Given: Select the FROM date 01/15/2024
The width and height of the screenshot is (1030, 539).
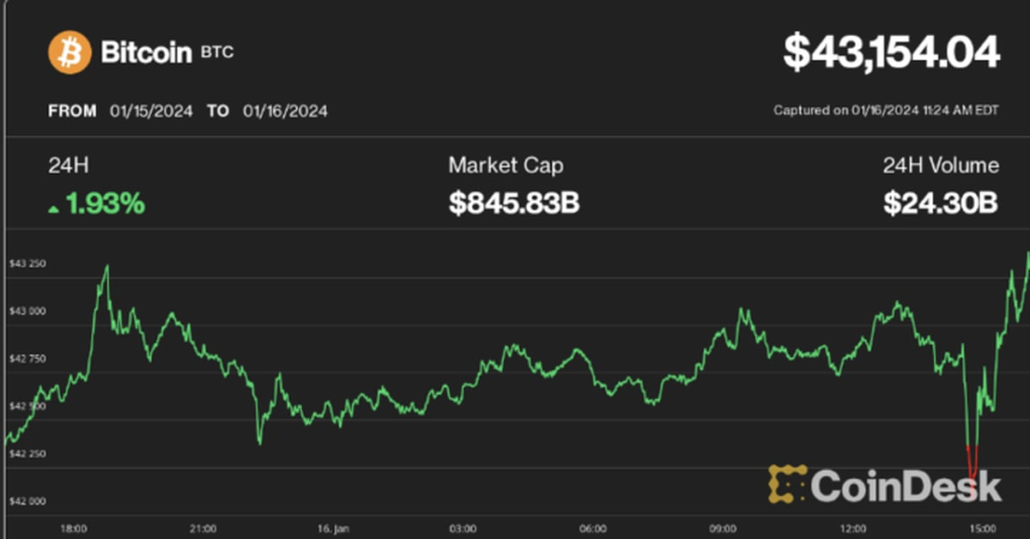Looking at the screenshot, I should click(x=151, y=111).
